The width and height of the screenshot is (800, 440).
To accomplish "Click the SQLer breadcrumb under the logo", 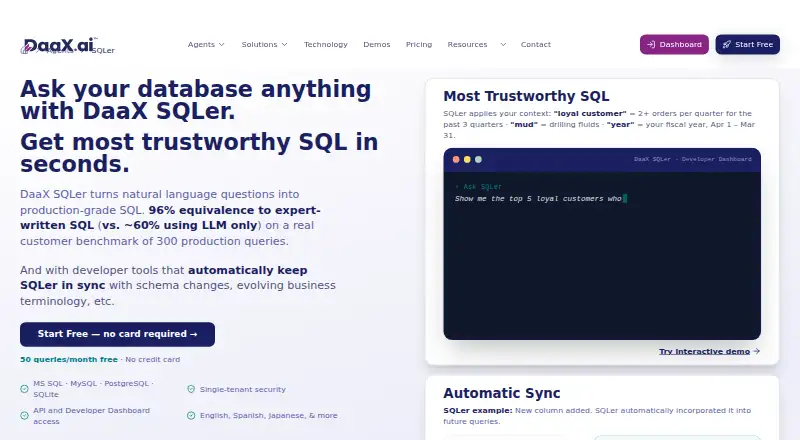I will [x=103, y=51].
